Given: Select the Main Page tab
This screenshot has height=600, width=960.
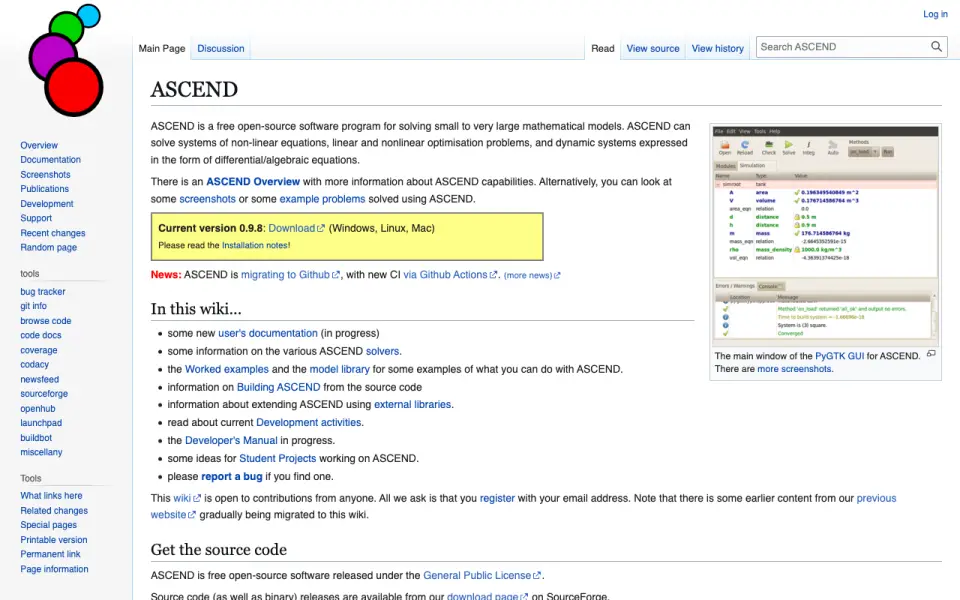Looking at the screenshot, I should (x=162, y=48).
